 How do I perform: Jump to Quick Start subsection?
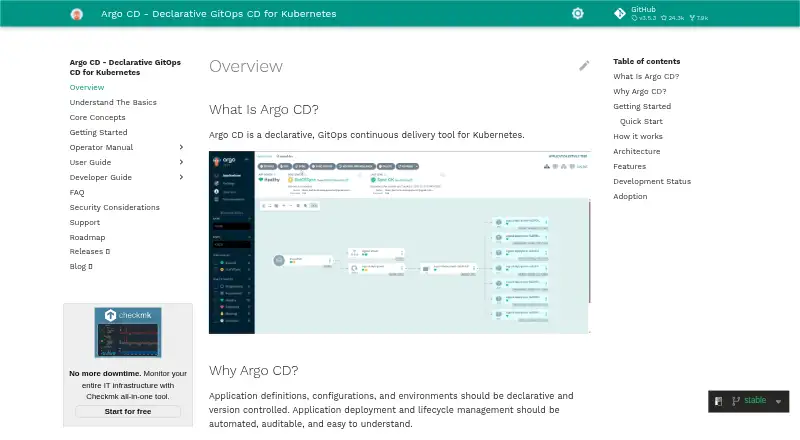(x=641, y=121)
